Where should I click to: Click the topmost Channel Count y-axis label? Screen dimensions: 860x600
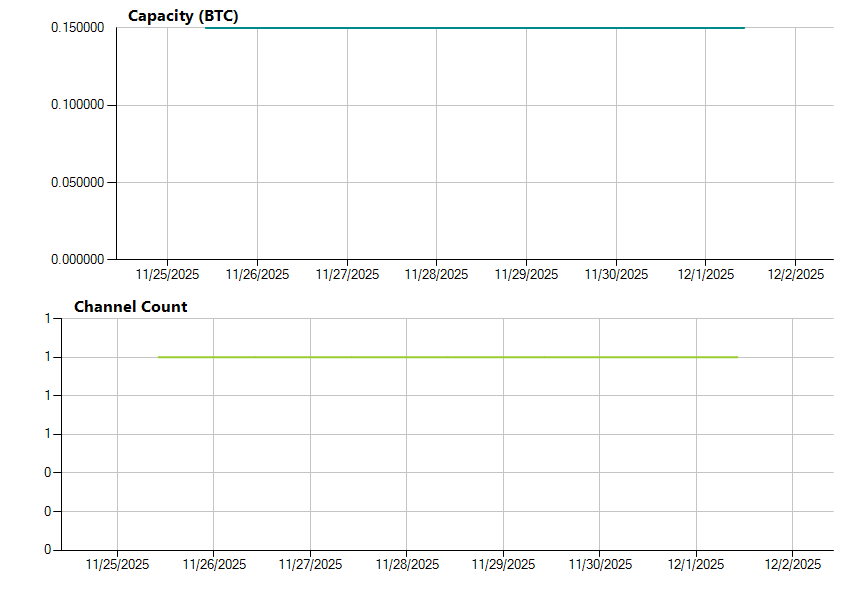point(46,319)
